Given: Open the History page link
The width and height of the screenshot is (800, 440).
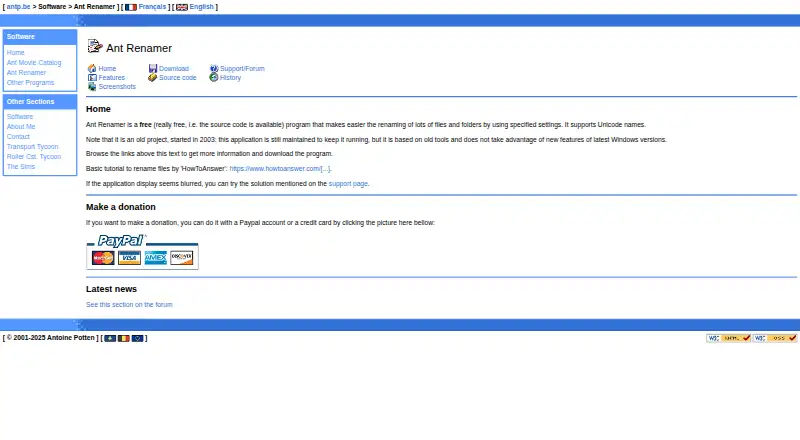Looking at the screenshot, I should (x=231, y=78).
